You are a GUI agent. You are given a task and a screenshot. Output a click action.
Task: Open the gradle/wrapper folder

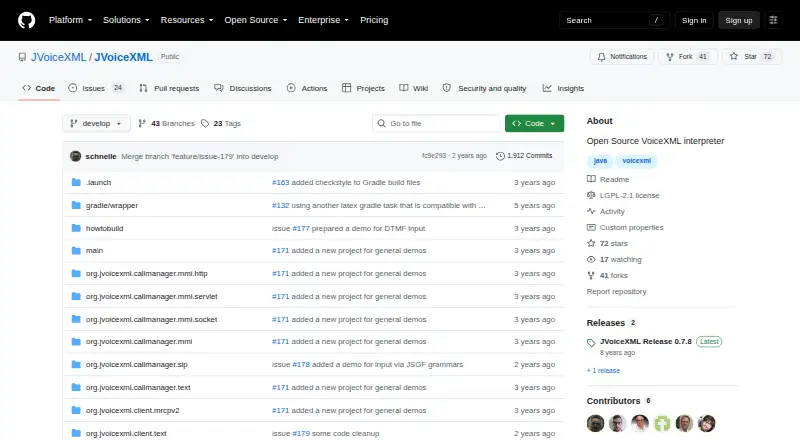112,205
